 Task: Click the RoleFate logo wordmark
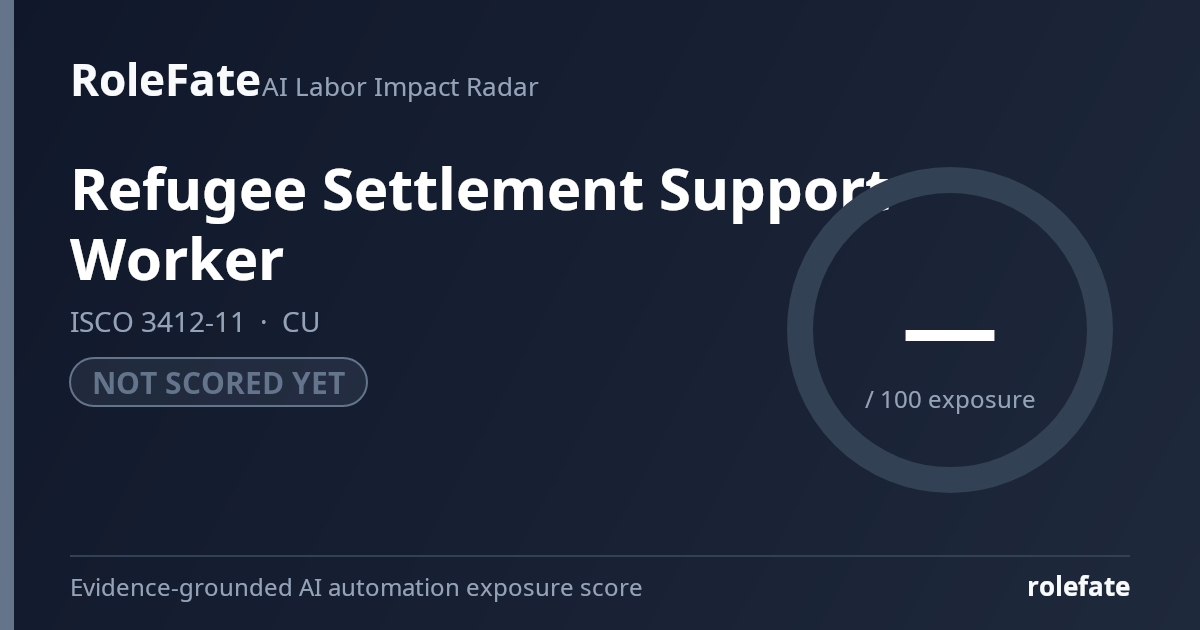coord(165,80)
